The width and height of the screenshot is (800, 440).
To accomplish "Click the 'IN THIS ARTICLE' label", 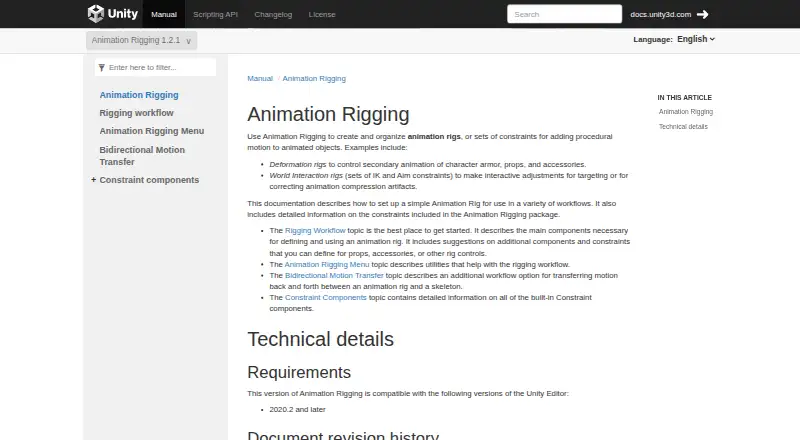I will [684, 97].
